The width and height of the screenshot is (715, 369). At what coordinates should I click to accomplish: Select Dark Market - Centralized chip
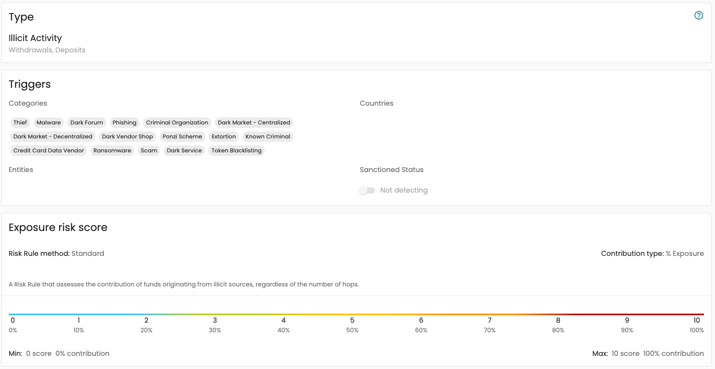[x=254, y=123]
